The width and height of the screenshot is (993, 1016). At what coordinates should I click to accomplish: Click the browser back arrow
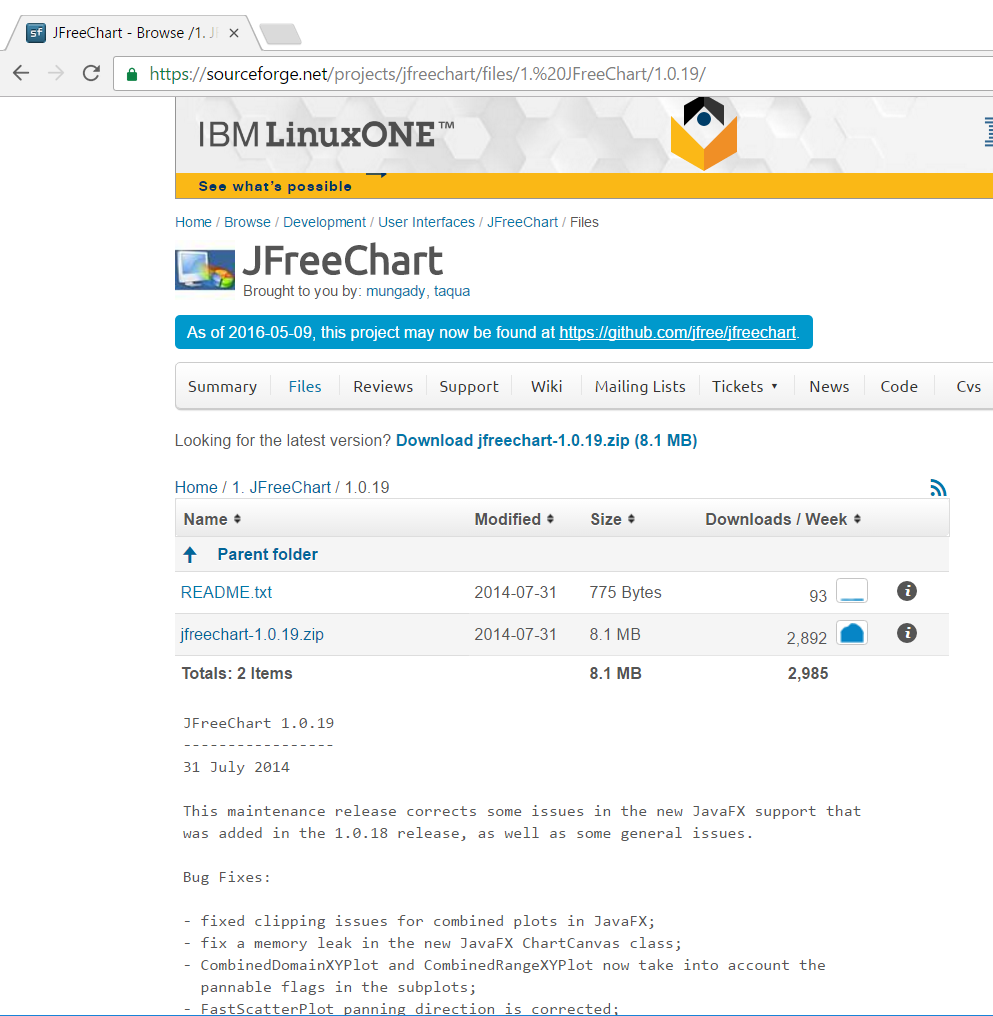click(x=21, y=73)
